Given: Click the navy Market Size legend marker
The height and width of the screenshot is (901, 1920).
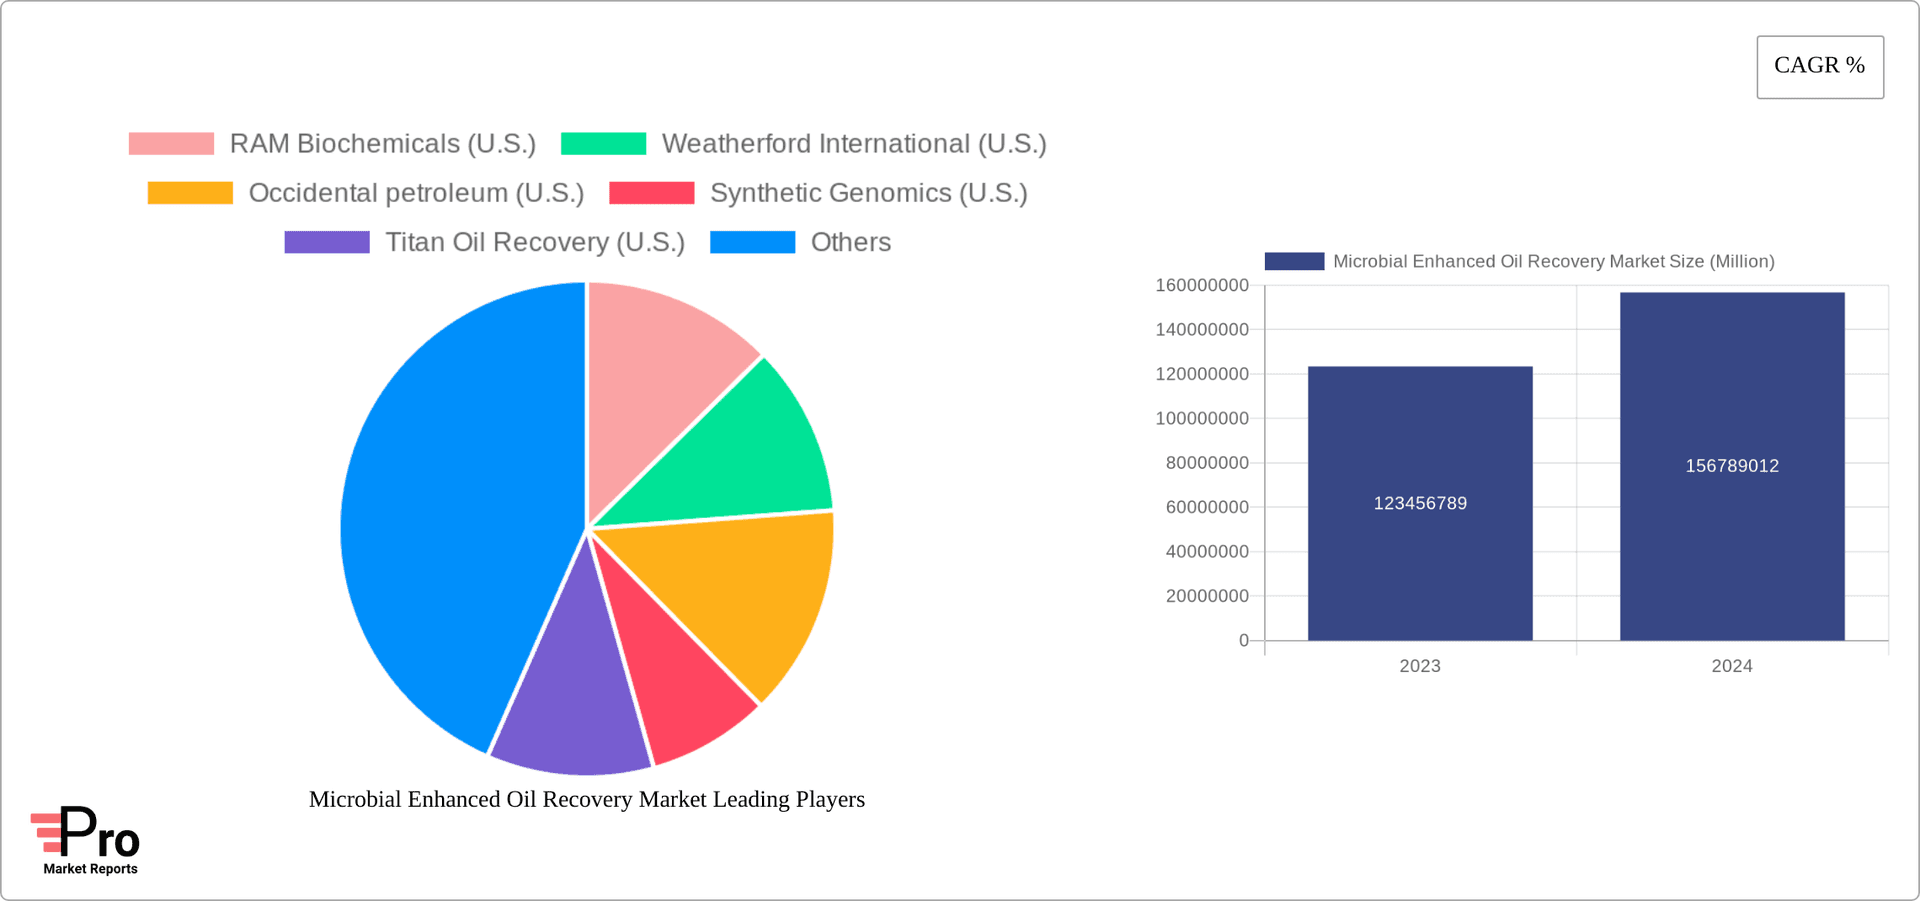Looking at the screenshot, I should [1294, 261].
